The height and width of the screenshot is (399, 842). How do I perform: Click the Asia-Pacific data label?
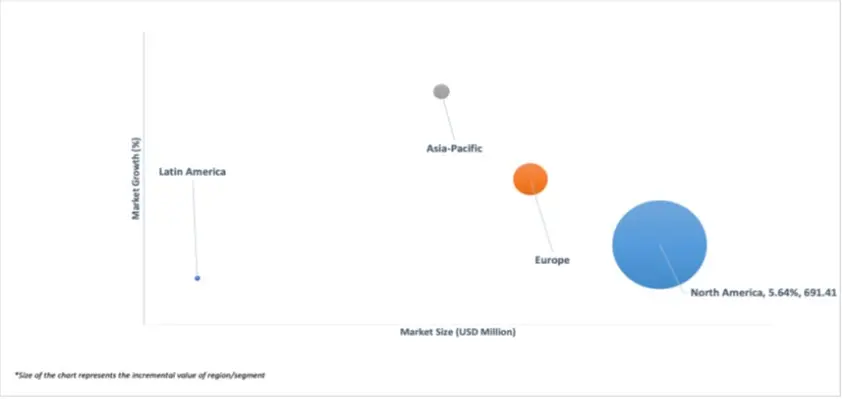point(454,149)
